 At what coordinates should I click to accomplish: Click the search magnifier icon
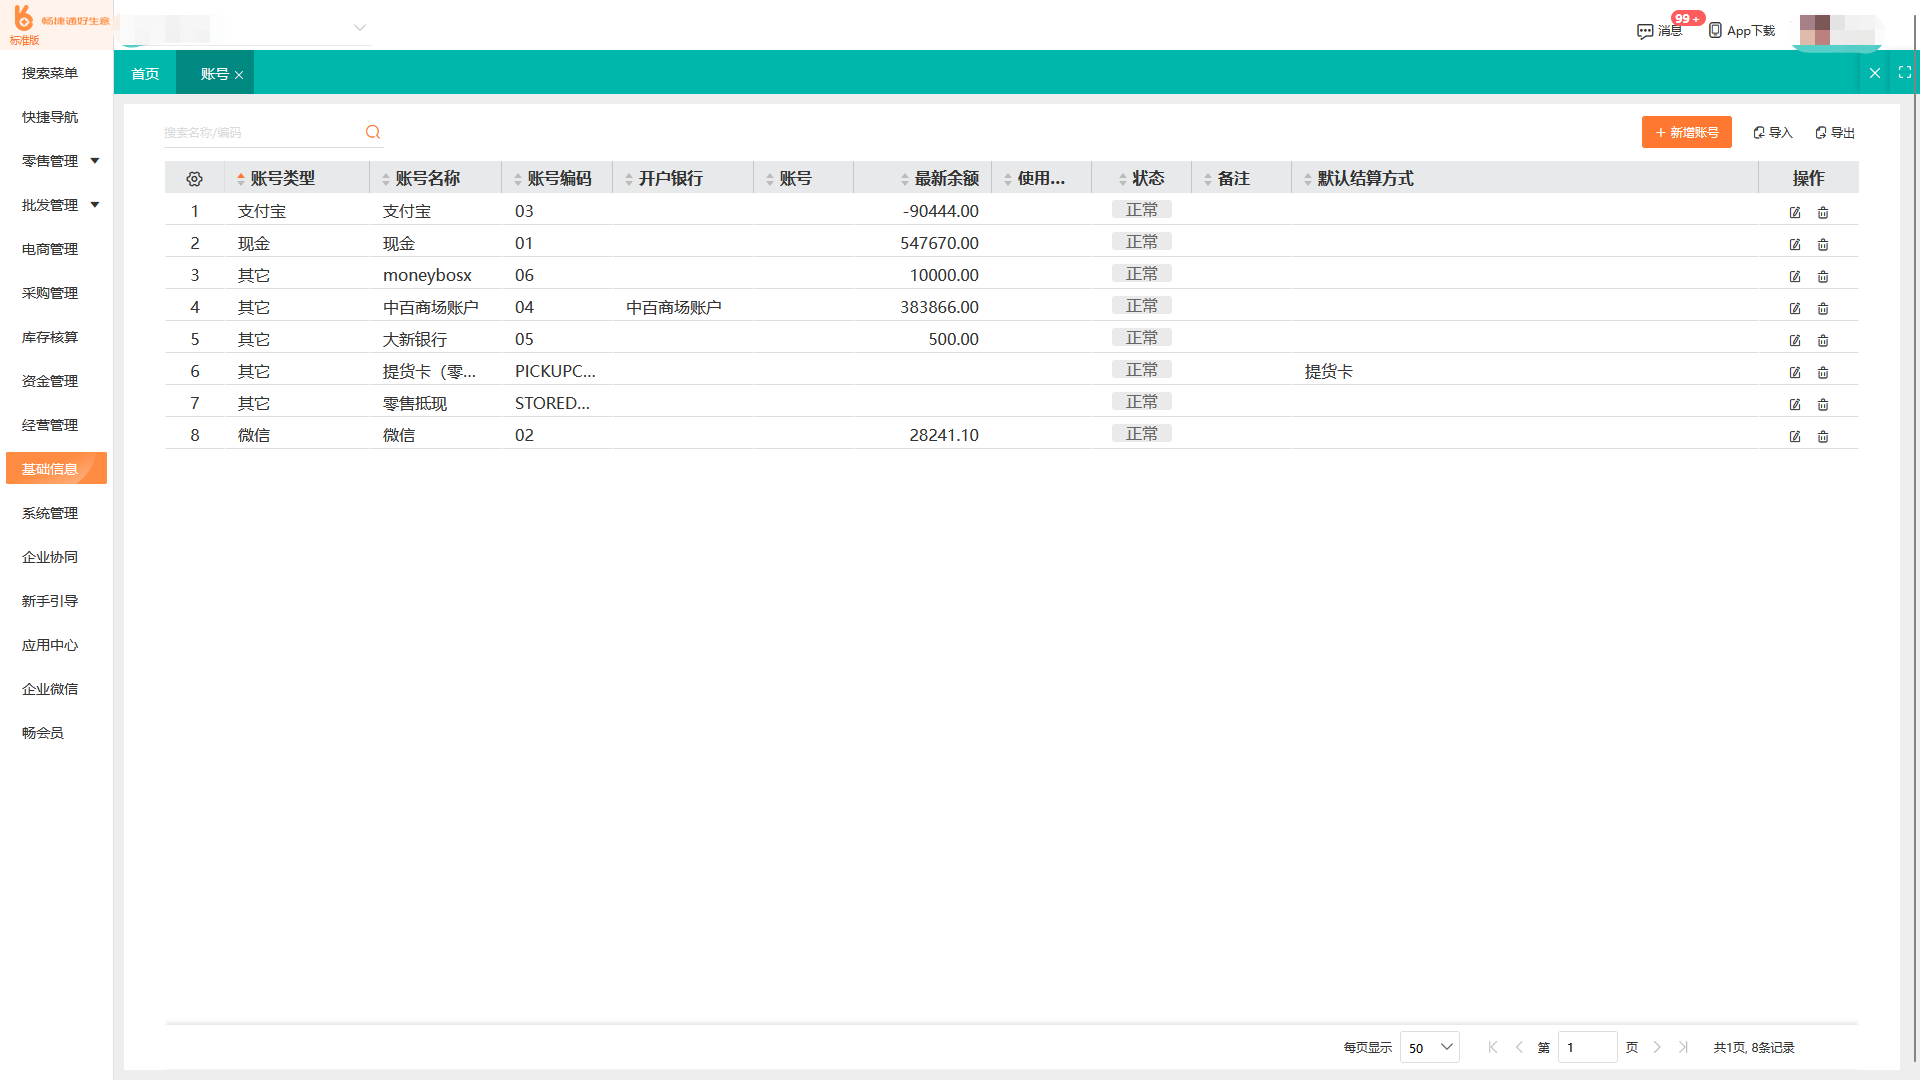coord(373,131)
